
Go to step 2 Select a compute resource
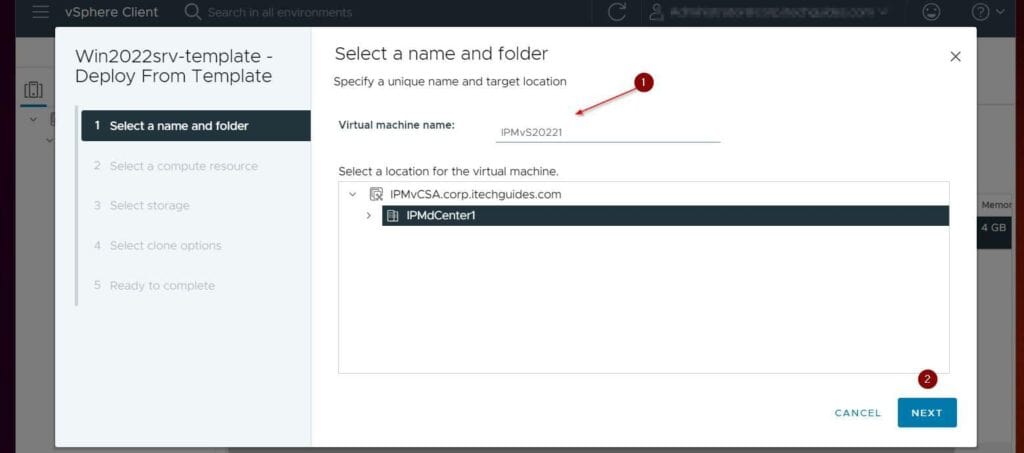click(183, 166)
